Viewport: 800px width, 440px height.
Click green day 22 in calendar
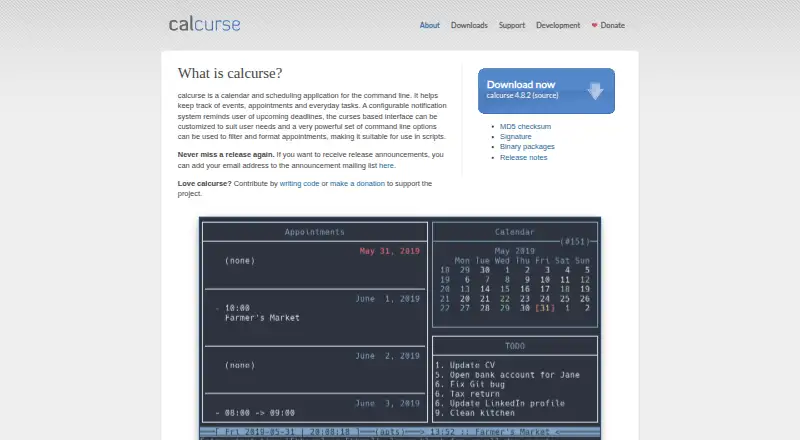505,299
